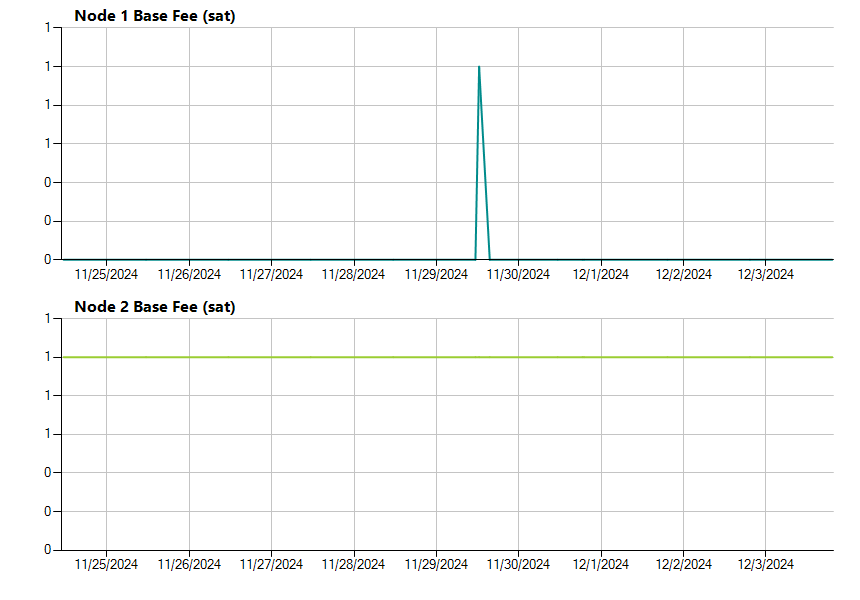
Task: Click the Node 2 Base Fee (sat) title
Action: [155, 307]
